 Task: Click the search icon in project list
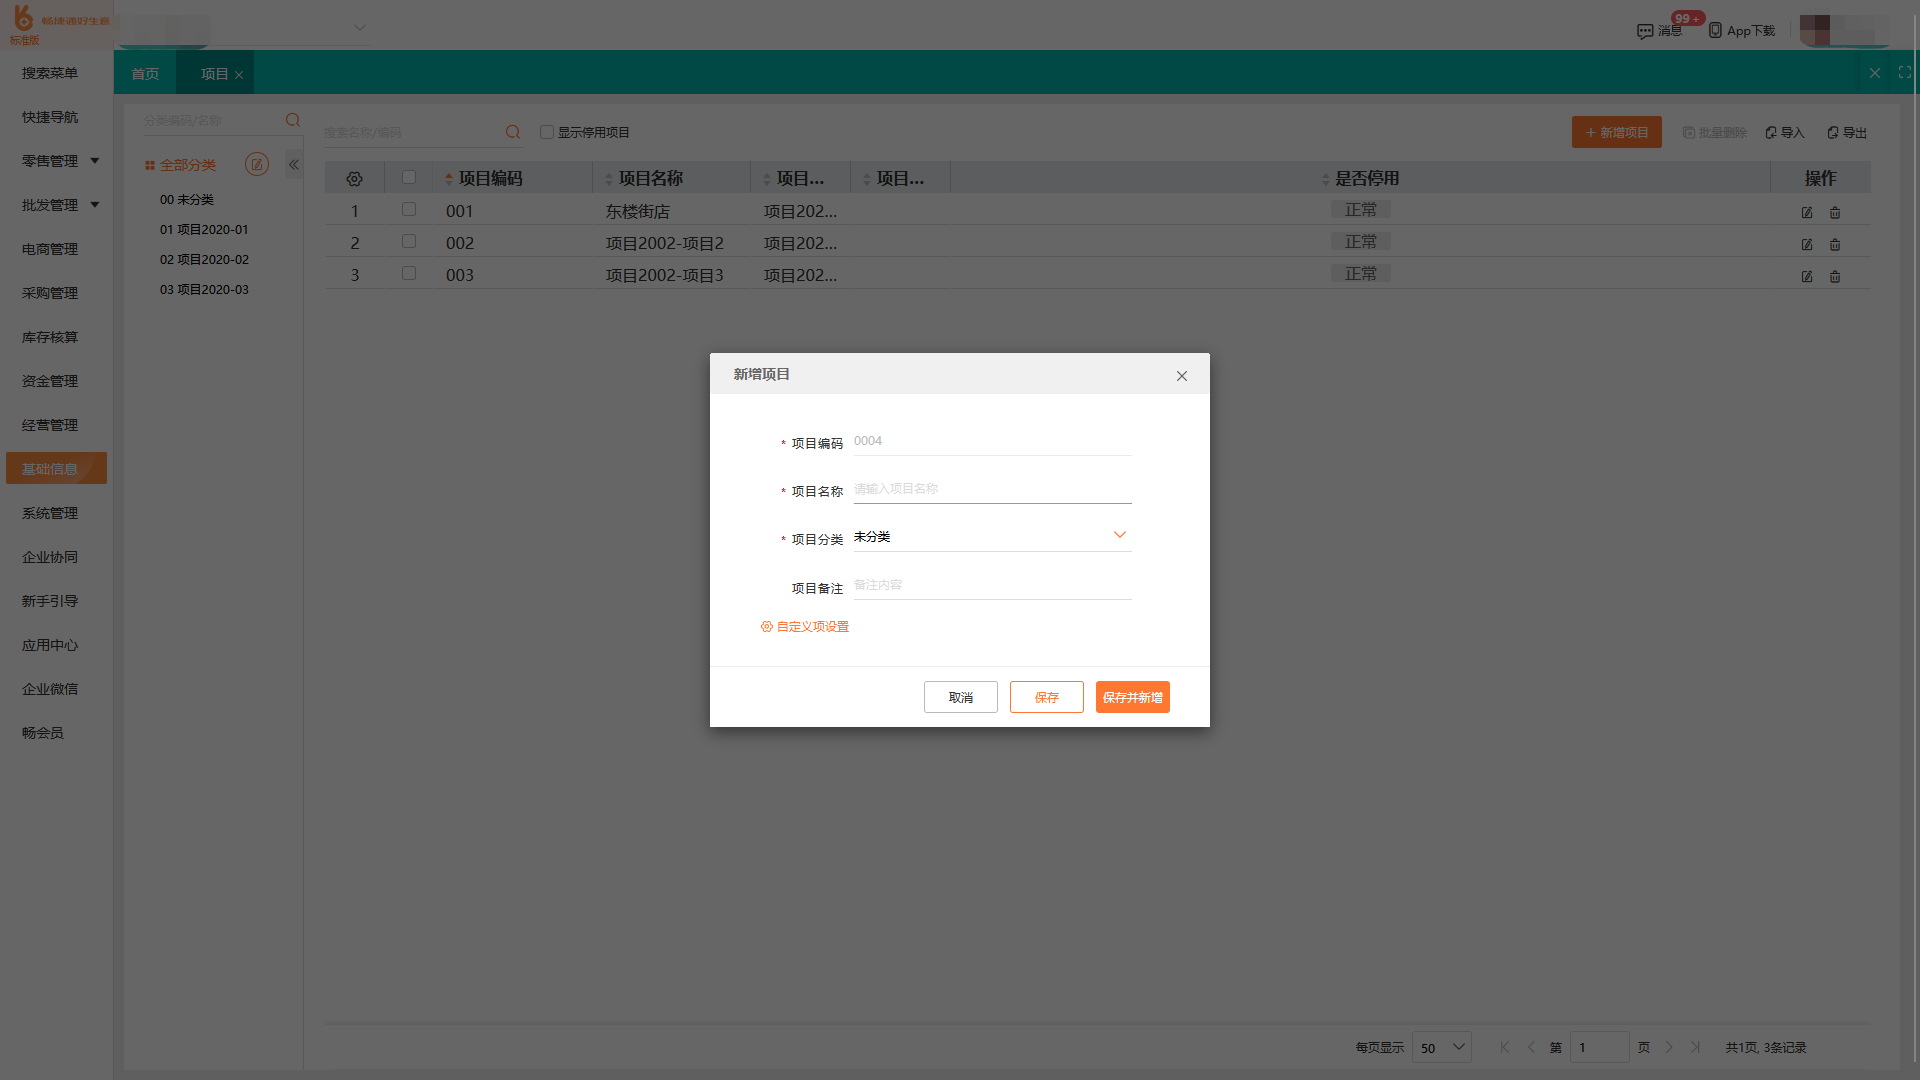(513, 132)
